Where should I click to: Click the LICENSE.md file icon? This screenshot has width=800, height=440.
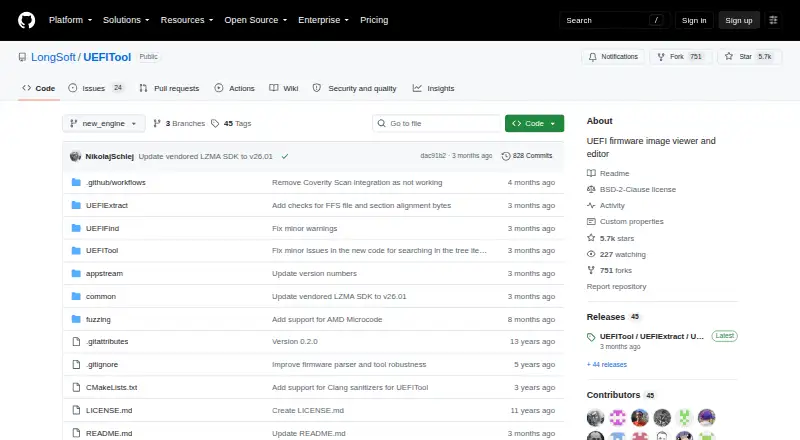[76, 410]
